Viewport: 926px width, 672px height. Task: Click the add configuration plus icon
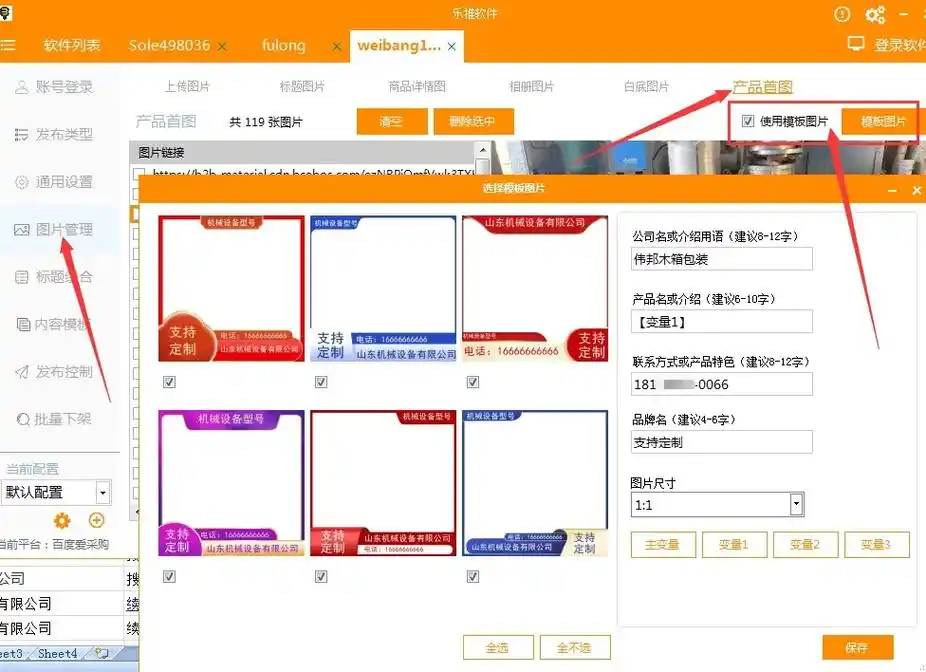pyautogui.click(x=97, y=520)
